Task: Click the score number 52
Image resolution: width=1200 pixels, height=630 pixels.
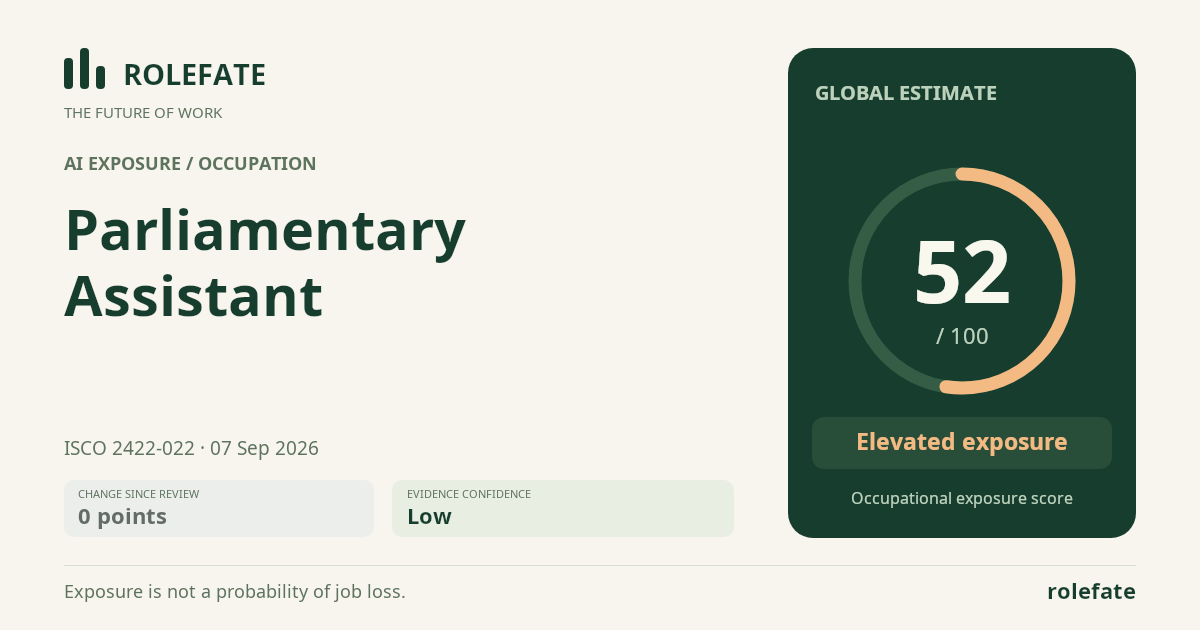Action: click(962, 272)
